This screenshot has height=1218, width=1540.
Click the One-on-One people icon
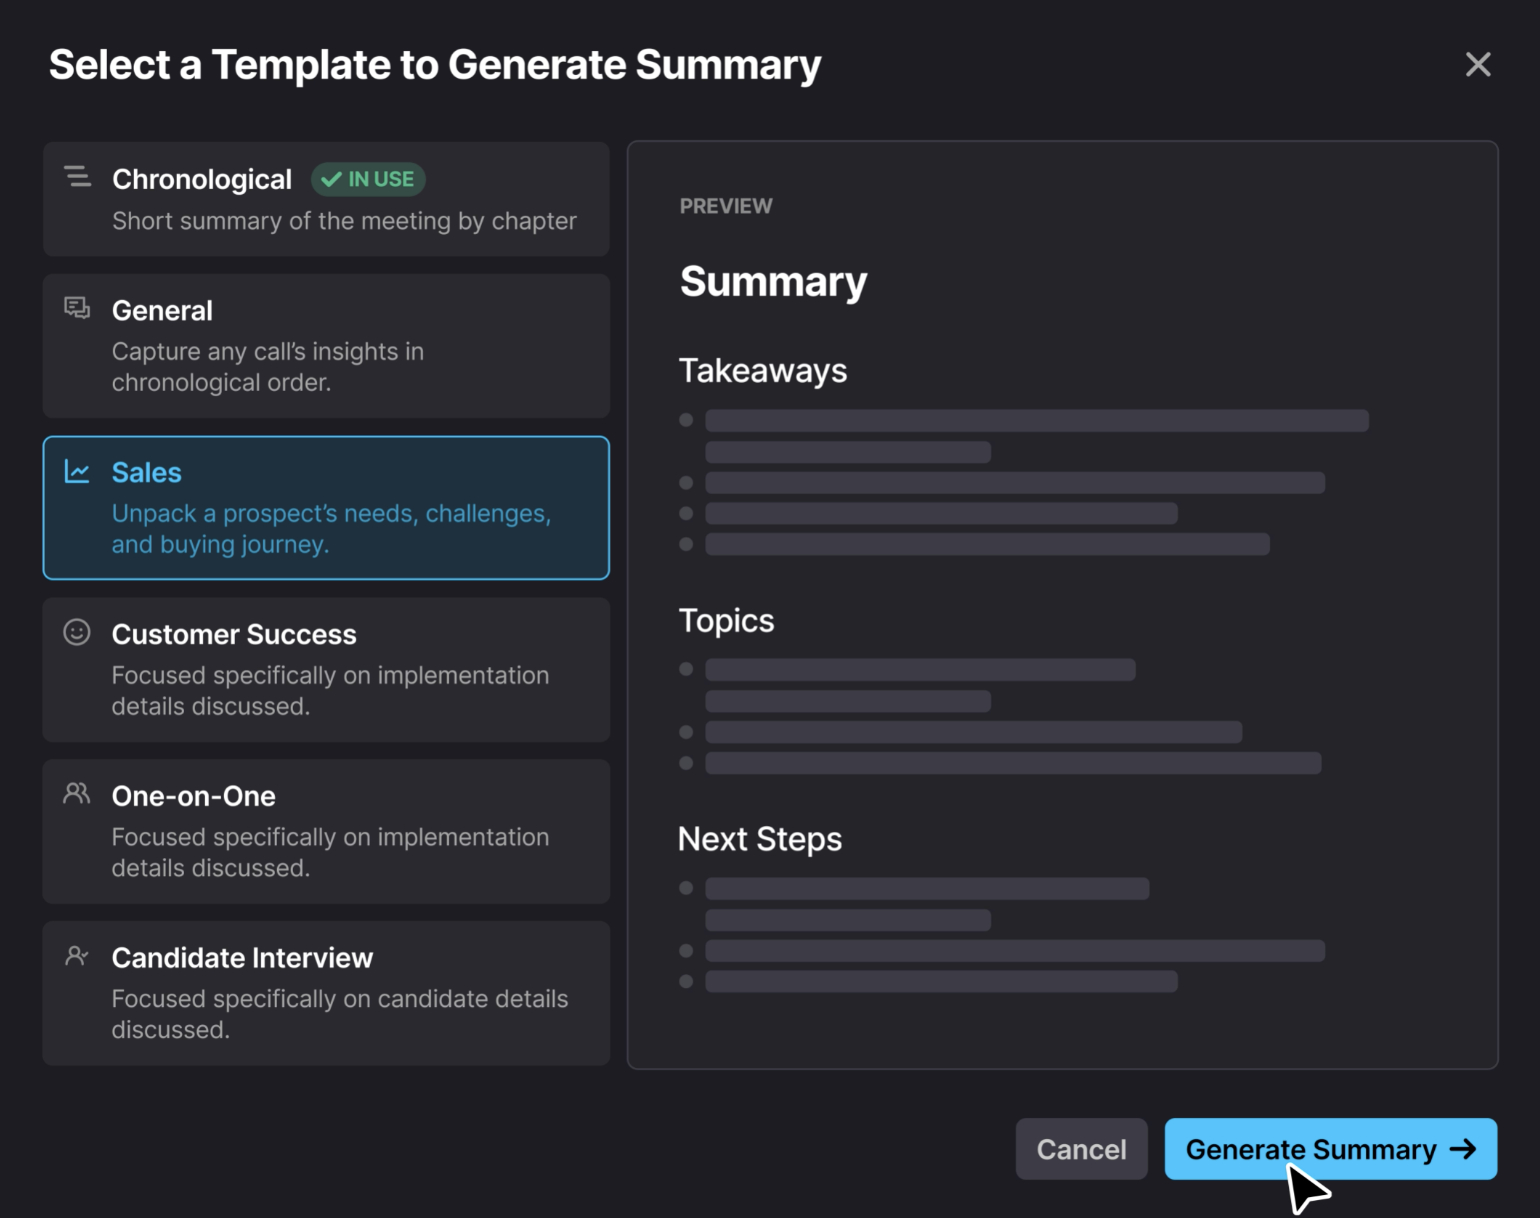77,794
